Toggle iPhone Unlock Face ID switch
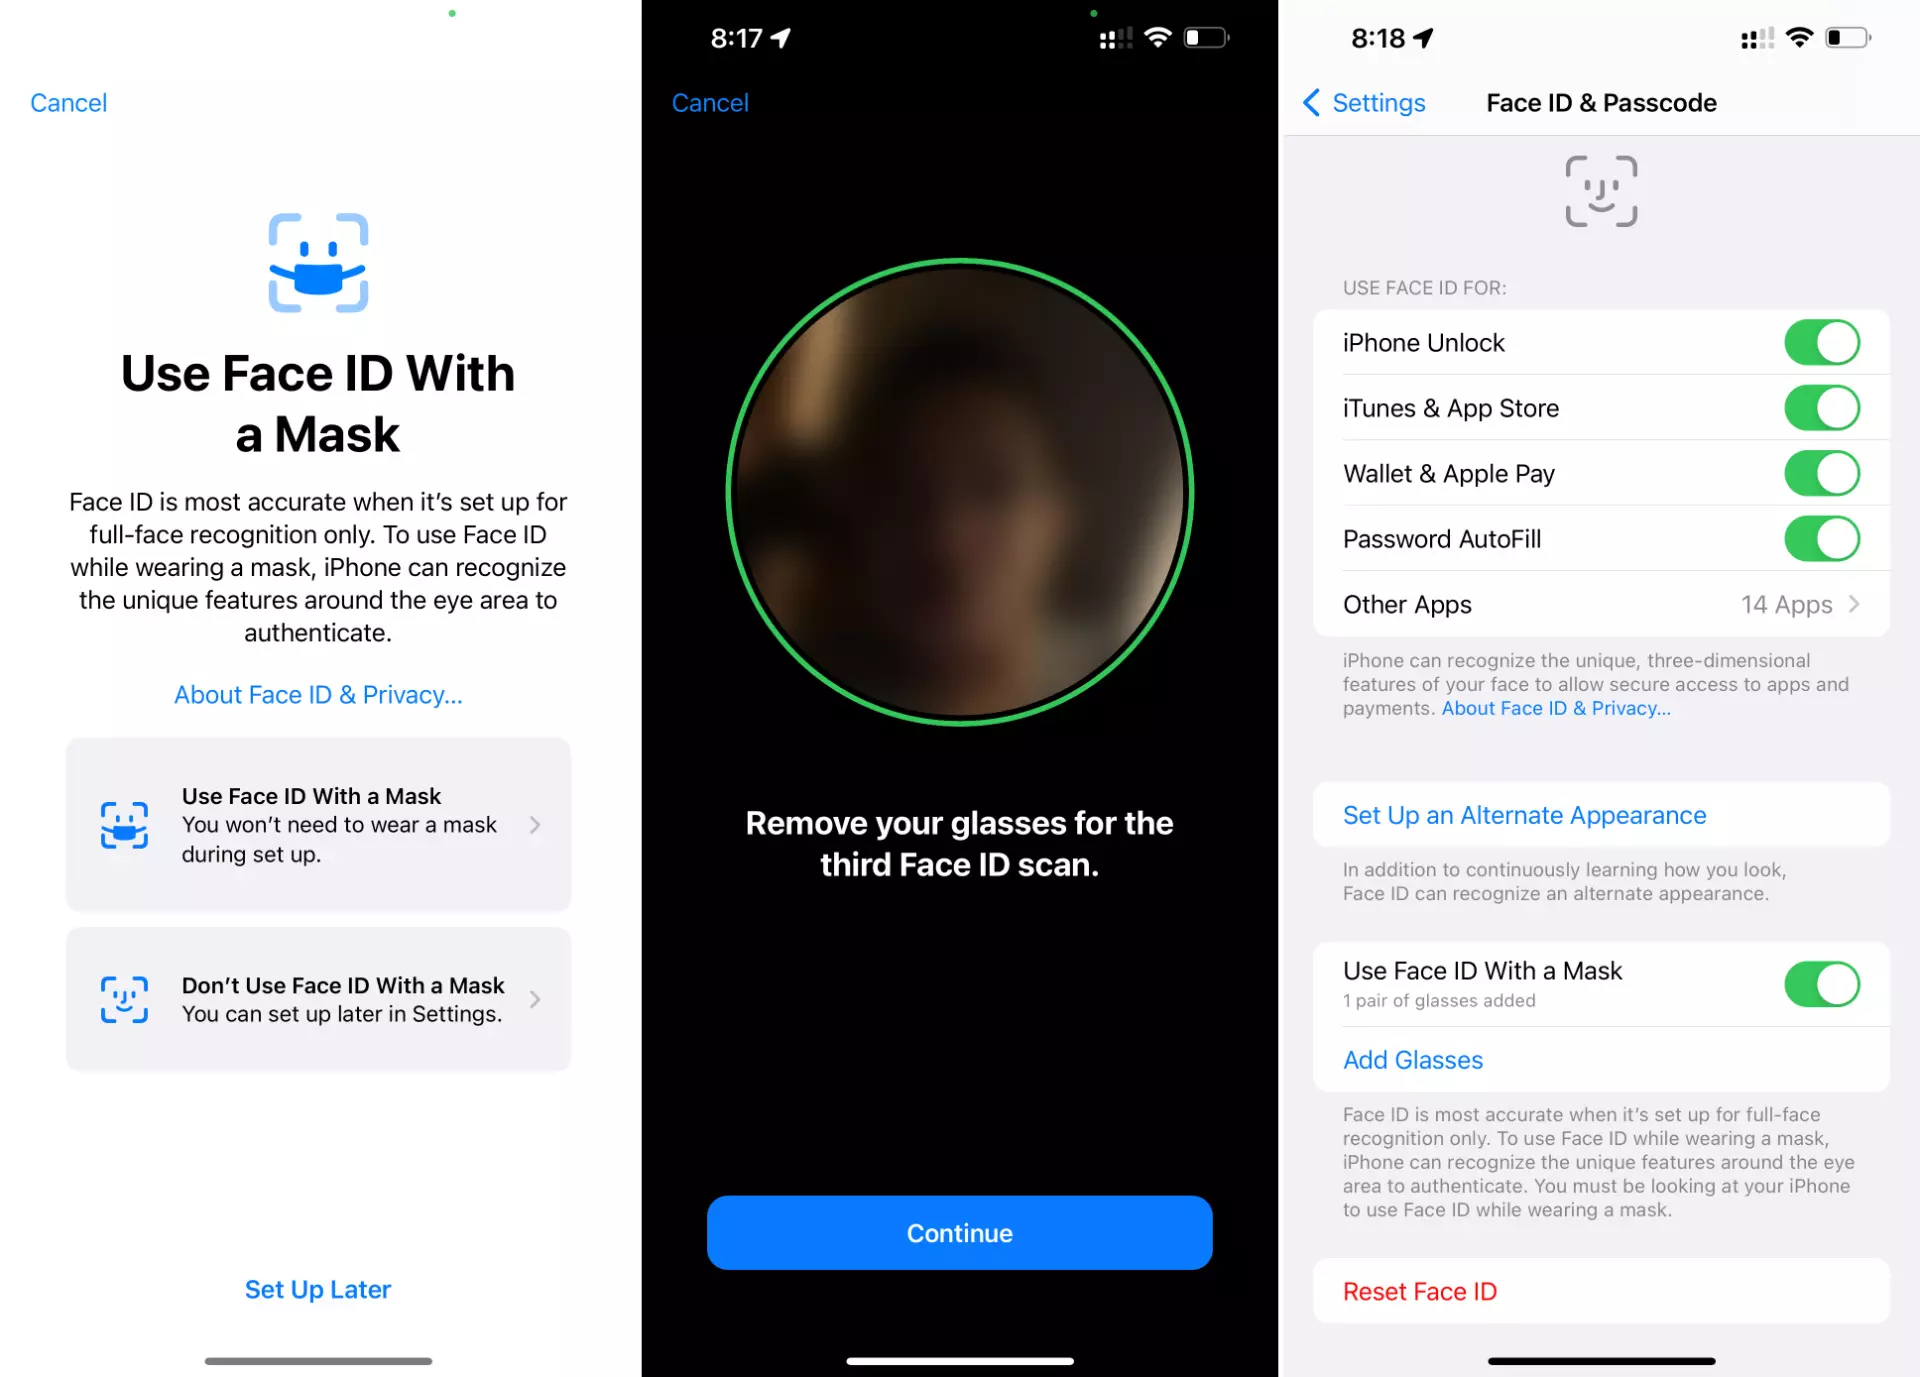The height and width of the screenshot is (1377, 1920). coord(1822,343)
